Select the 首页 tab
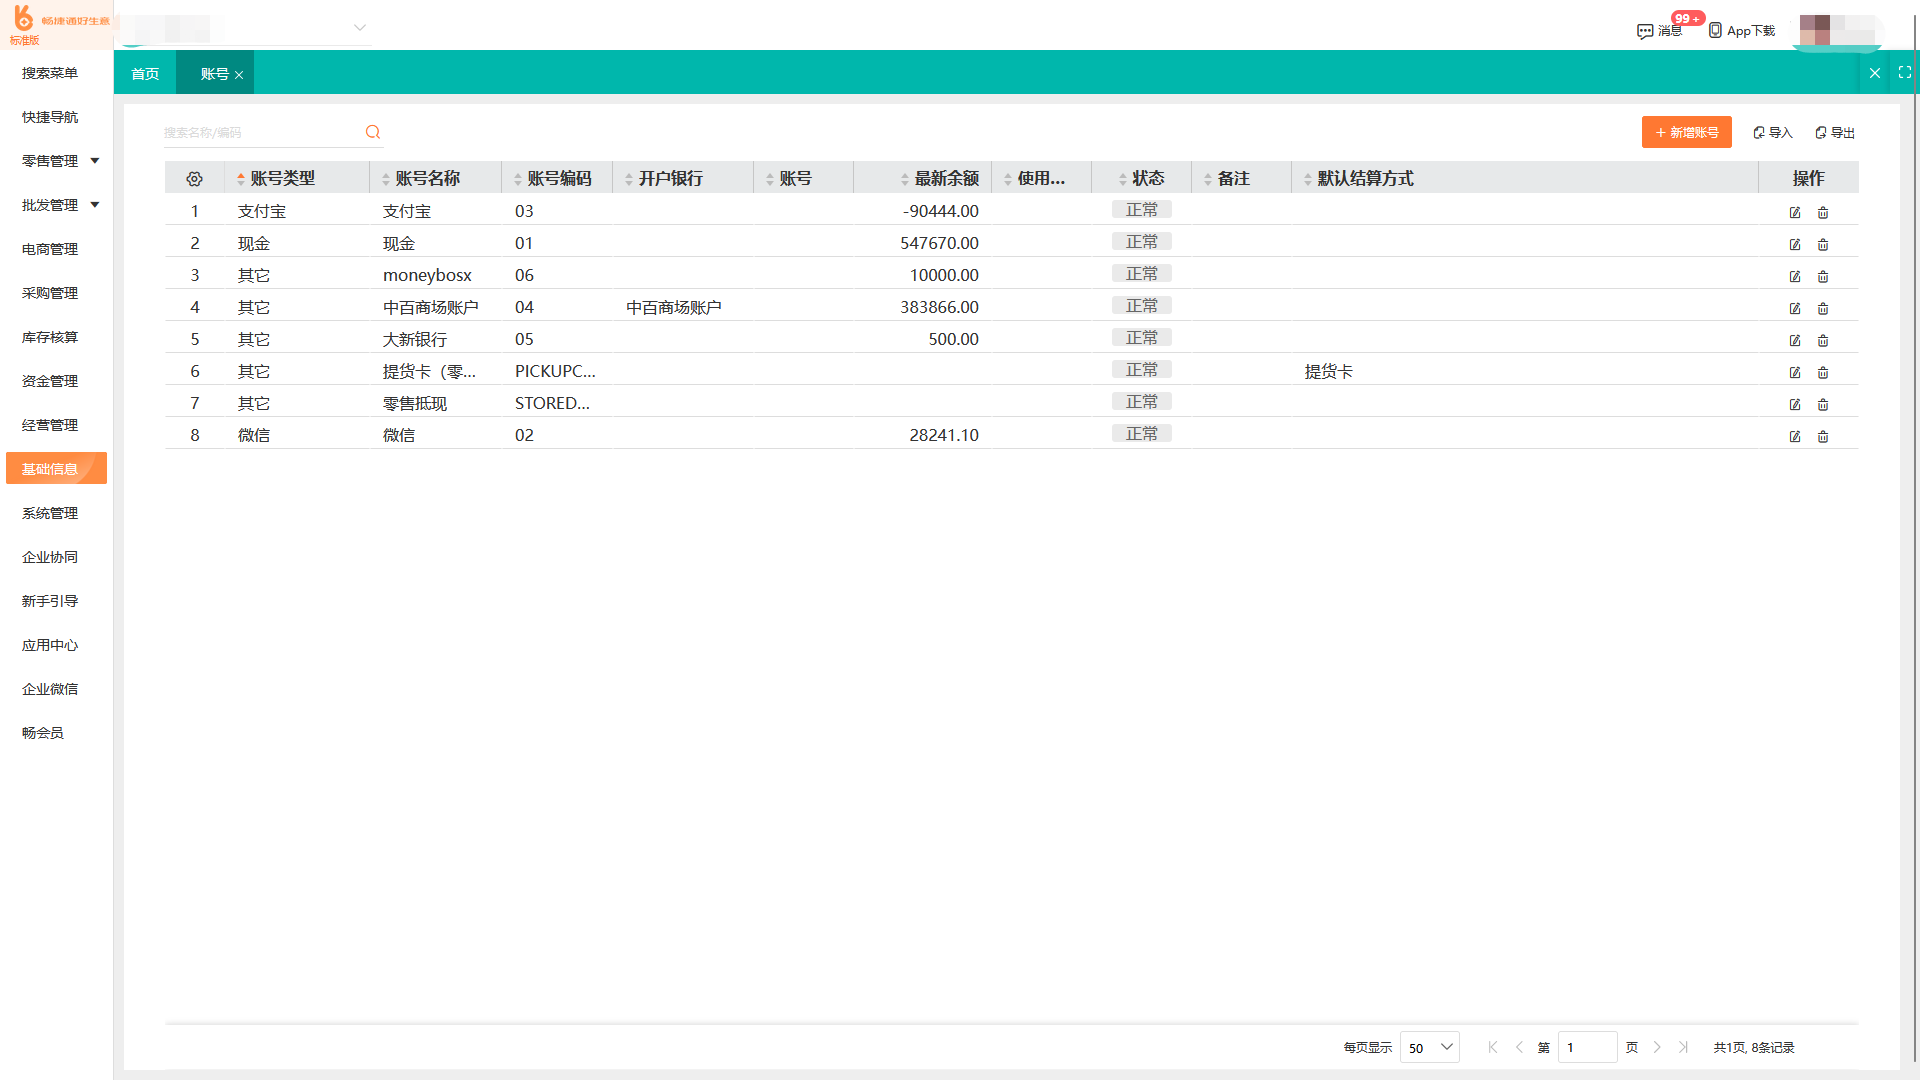Image resolution: width=1920 pixels, height=1080 pixels. [145, 73]
